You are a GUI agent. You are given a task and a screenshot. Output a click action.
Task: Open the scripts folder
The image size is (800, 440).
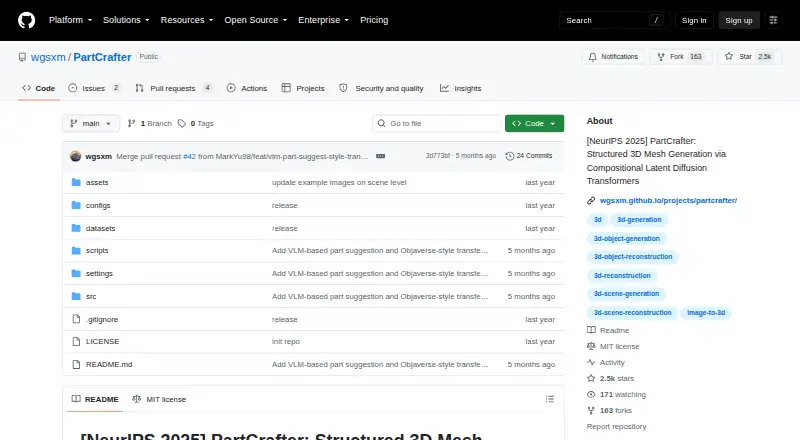[x=97, y=251]
